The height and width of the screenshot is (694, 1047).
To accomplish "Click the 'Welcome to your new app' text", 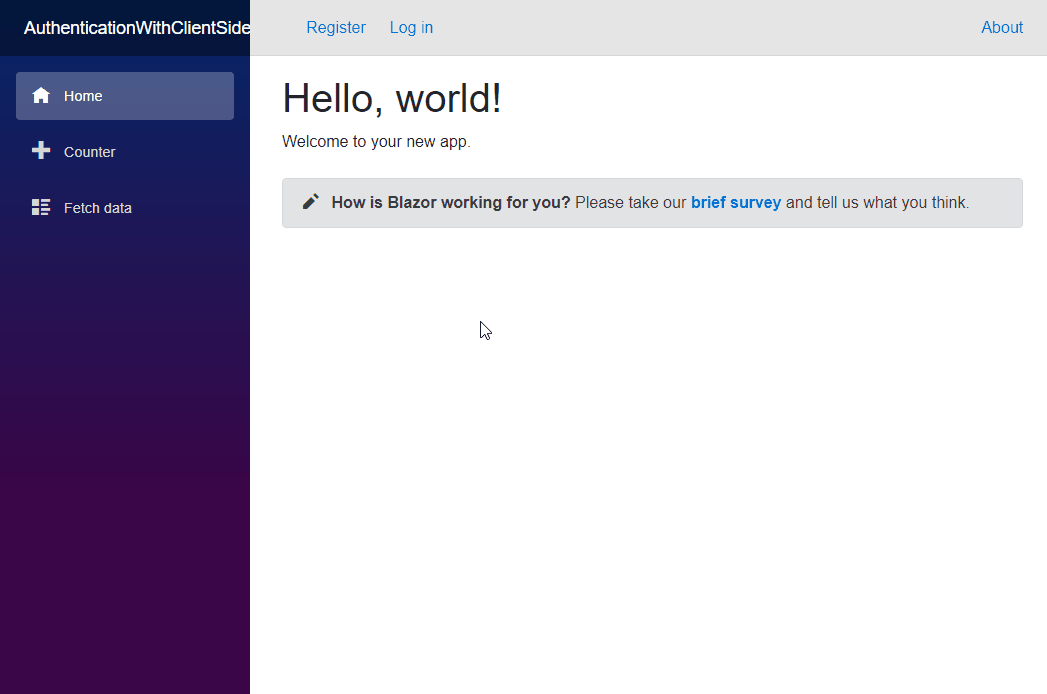I will pyautogui.click(x=376, y=142).
